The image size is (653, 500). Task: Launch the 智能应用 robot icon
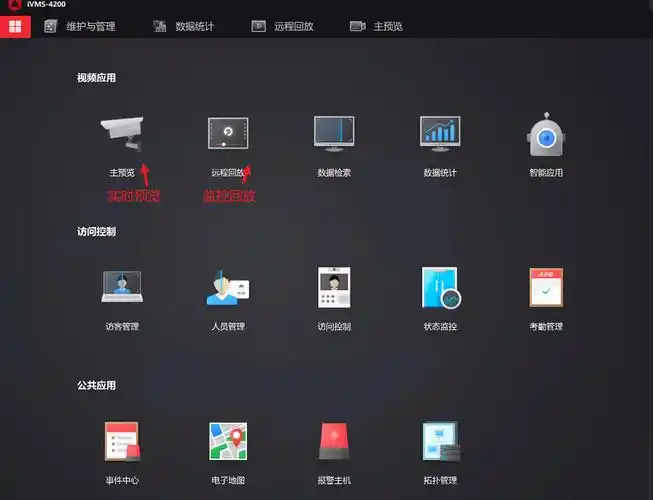coord(546,137)
